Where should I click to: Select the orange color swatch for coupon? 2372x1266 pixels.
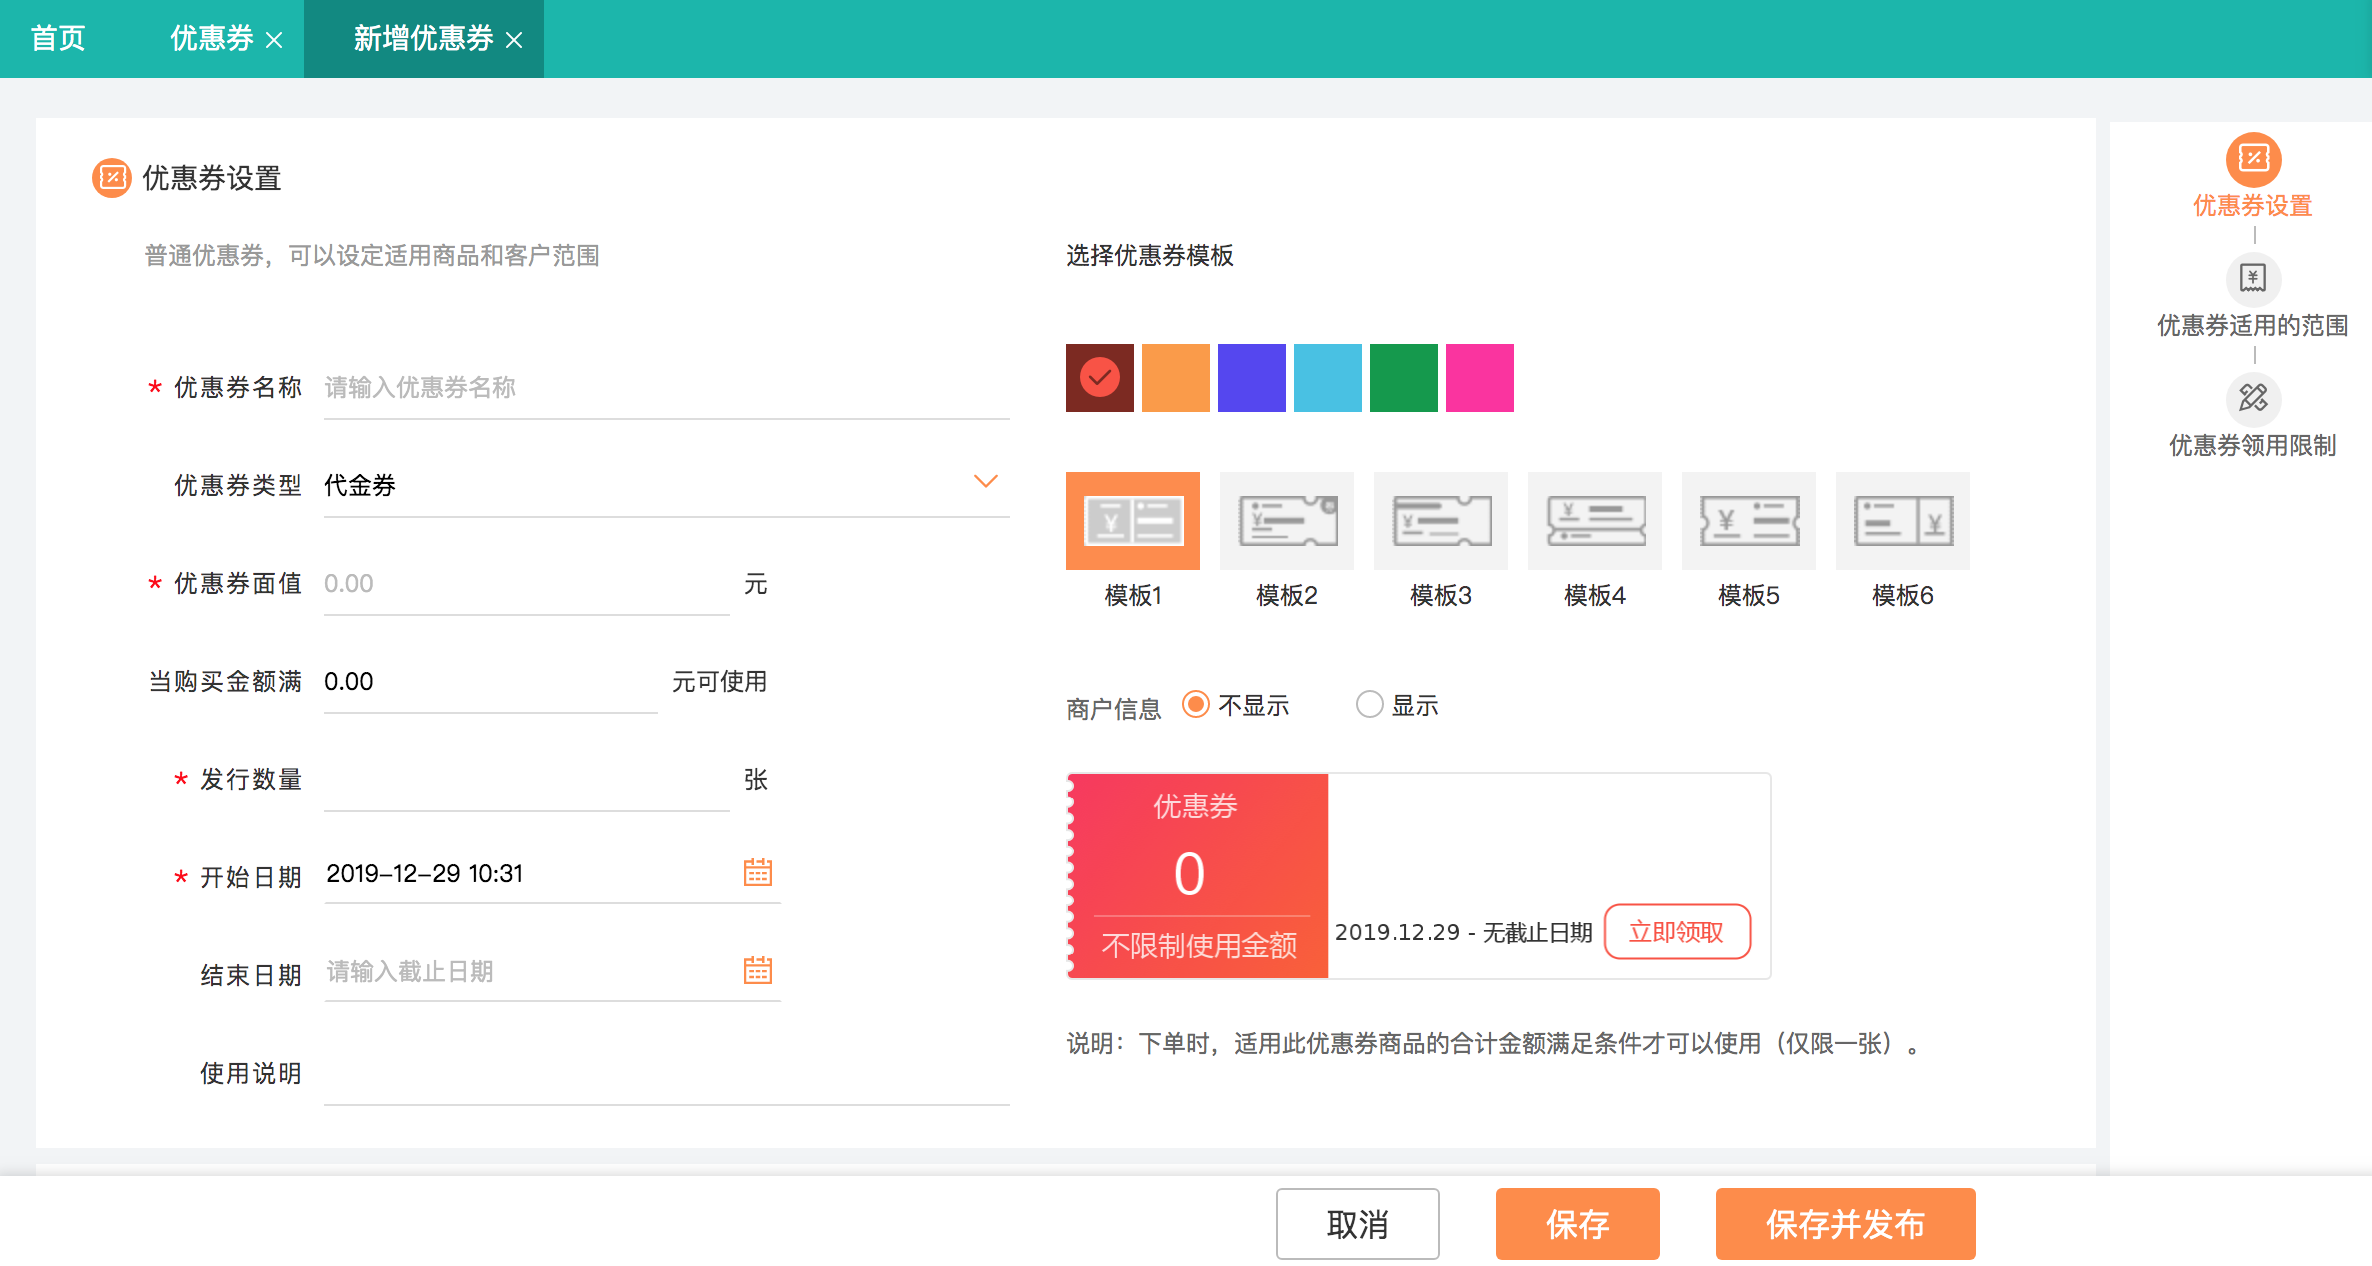click(x=1177, y=377)
